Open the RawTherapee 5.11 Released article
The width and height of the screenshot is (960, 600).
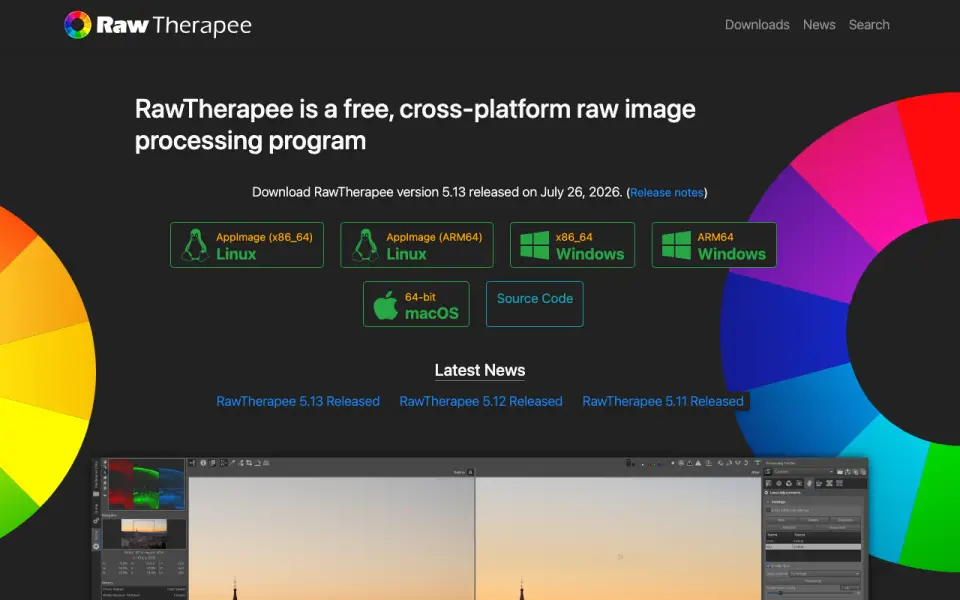[663, 402]
